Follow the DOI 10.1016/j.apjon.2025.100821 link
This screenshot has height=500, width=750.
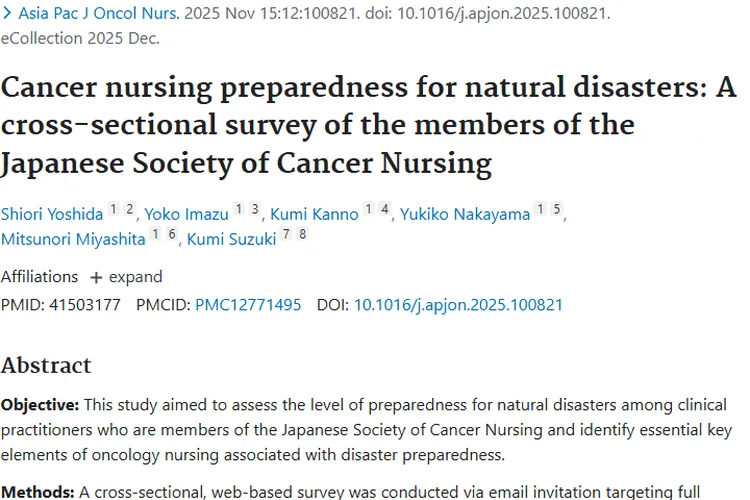[x=458, y=305]
